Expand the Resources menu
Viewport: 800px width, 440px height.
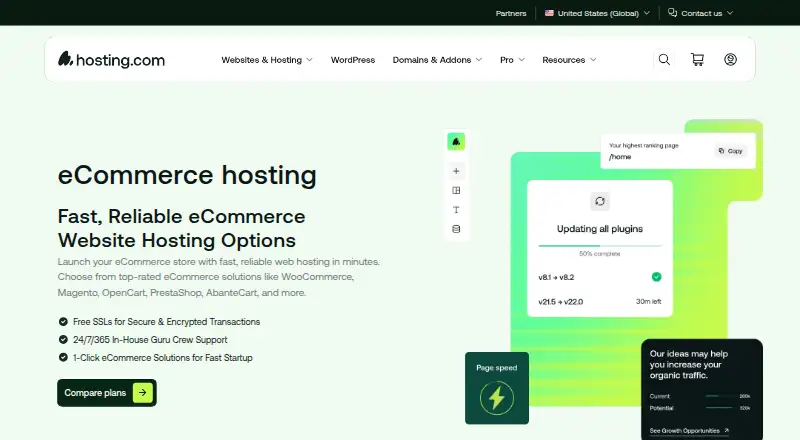569,60
